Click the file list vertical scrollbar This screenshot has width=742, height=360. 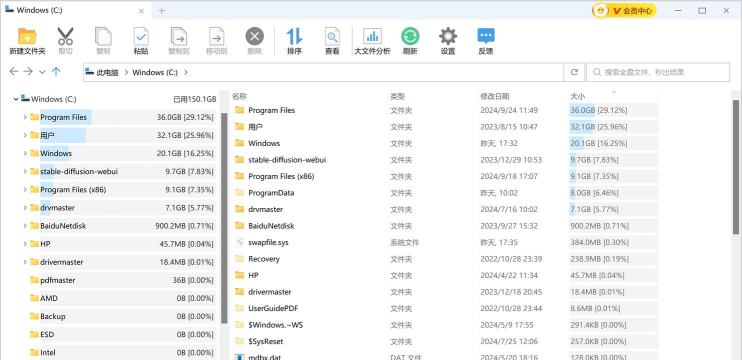[736, 167]
